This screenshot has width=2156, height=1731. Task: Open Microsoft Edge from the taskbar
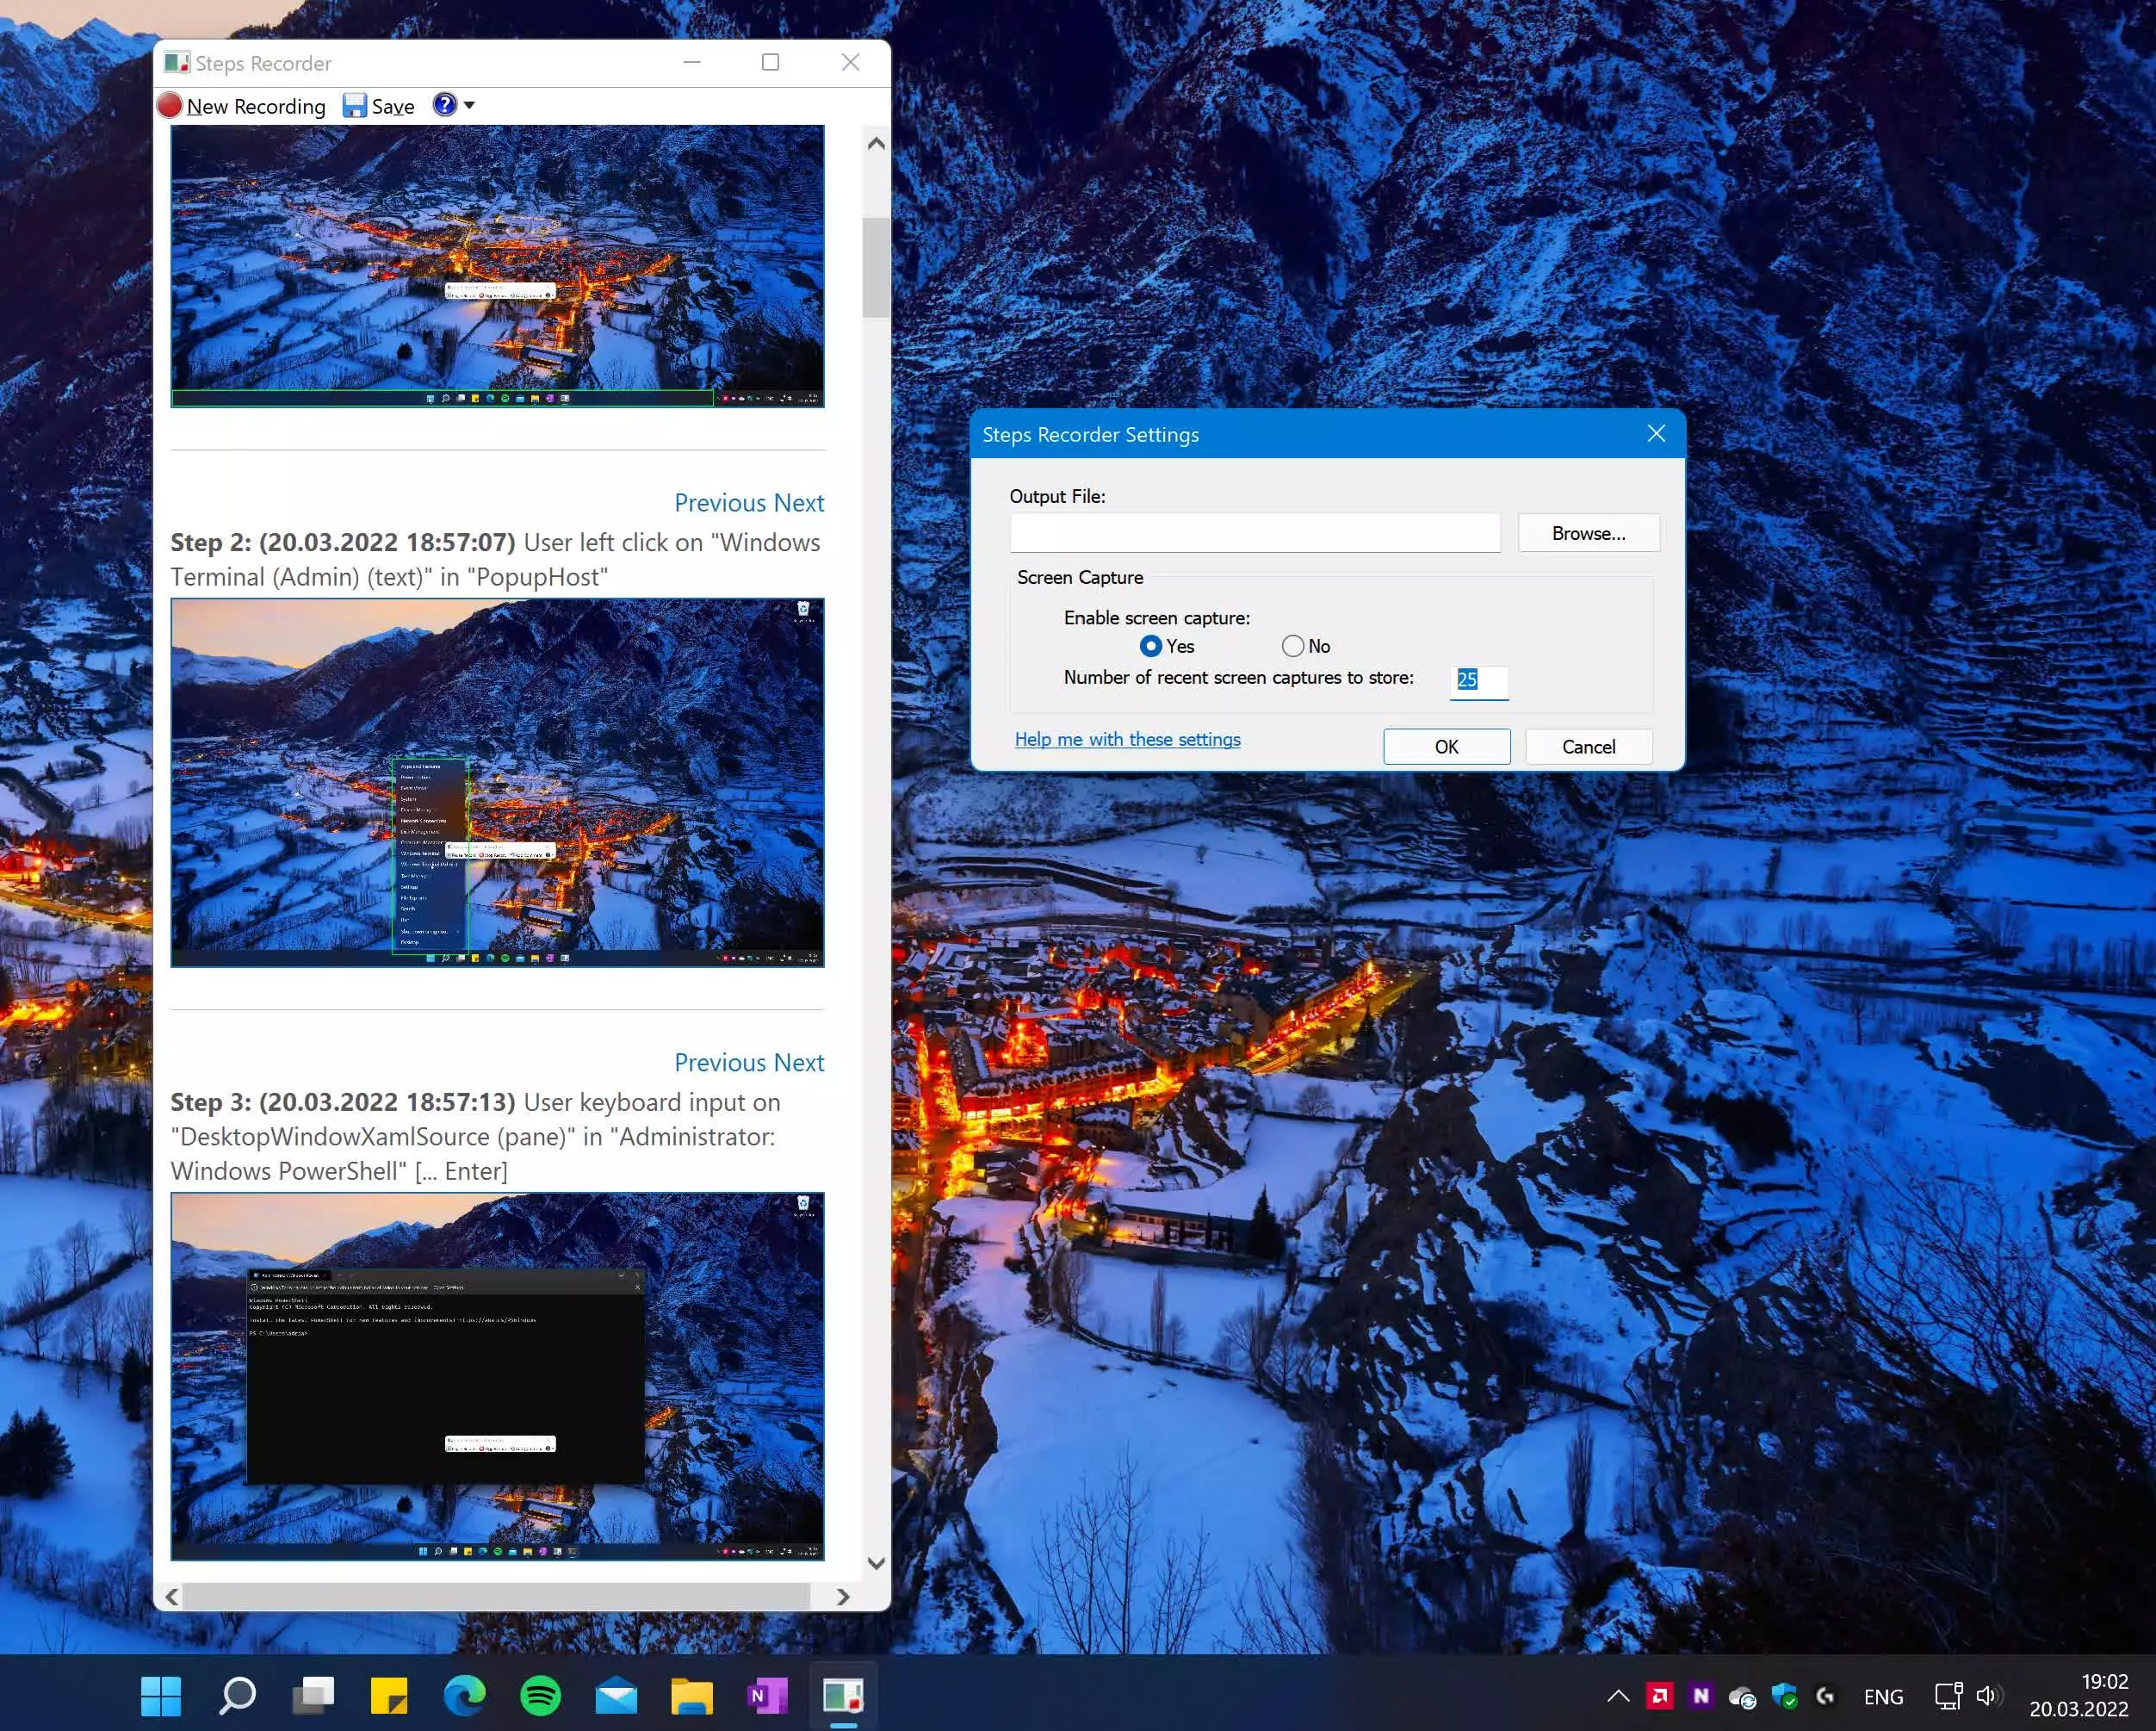[464, 1696]
